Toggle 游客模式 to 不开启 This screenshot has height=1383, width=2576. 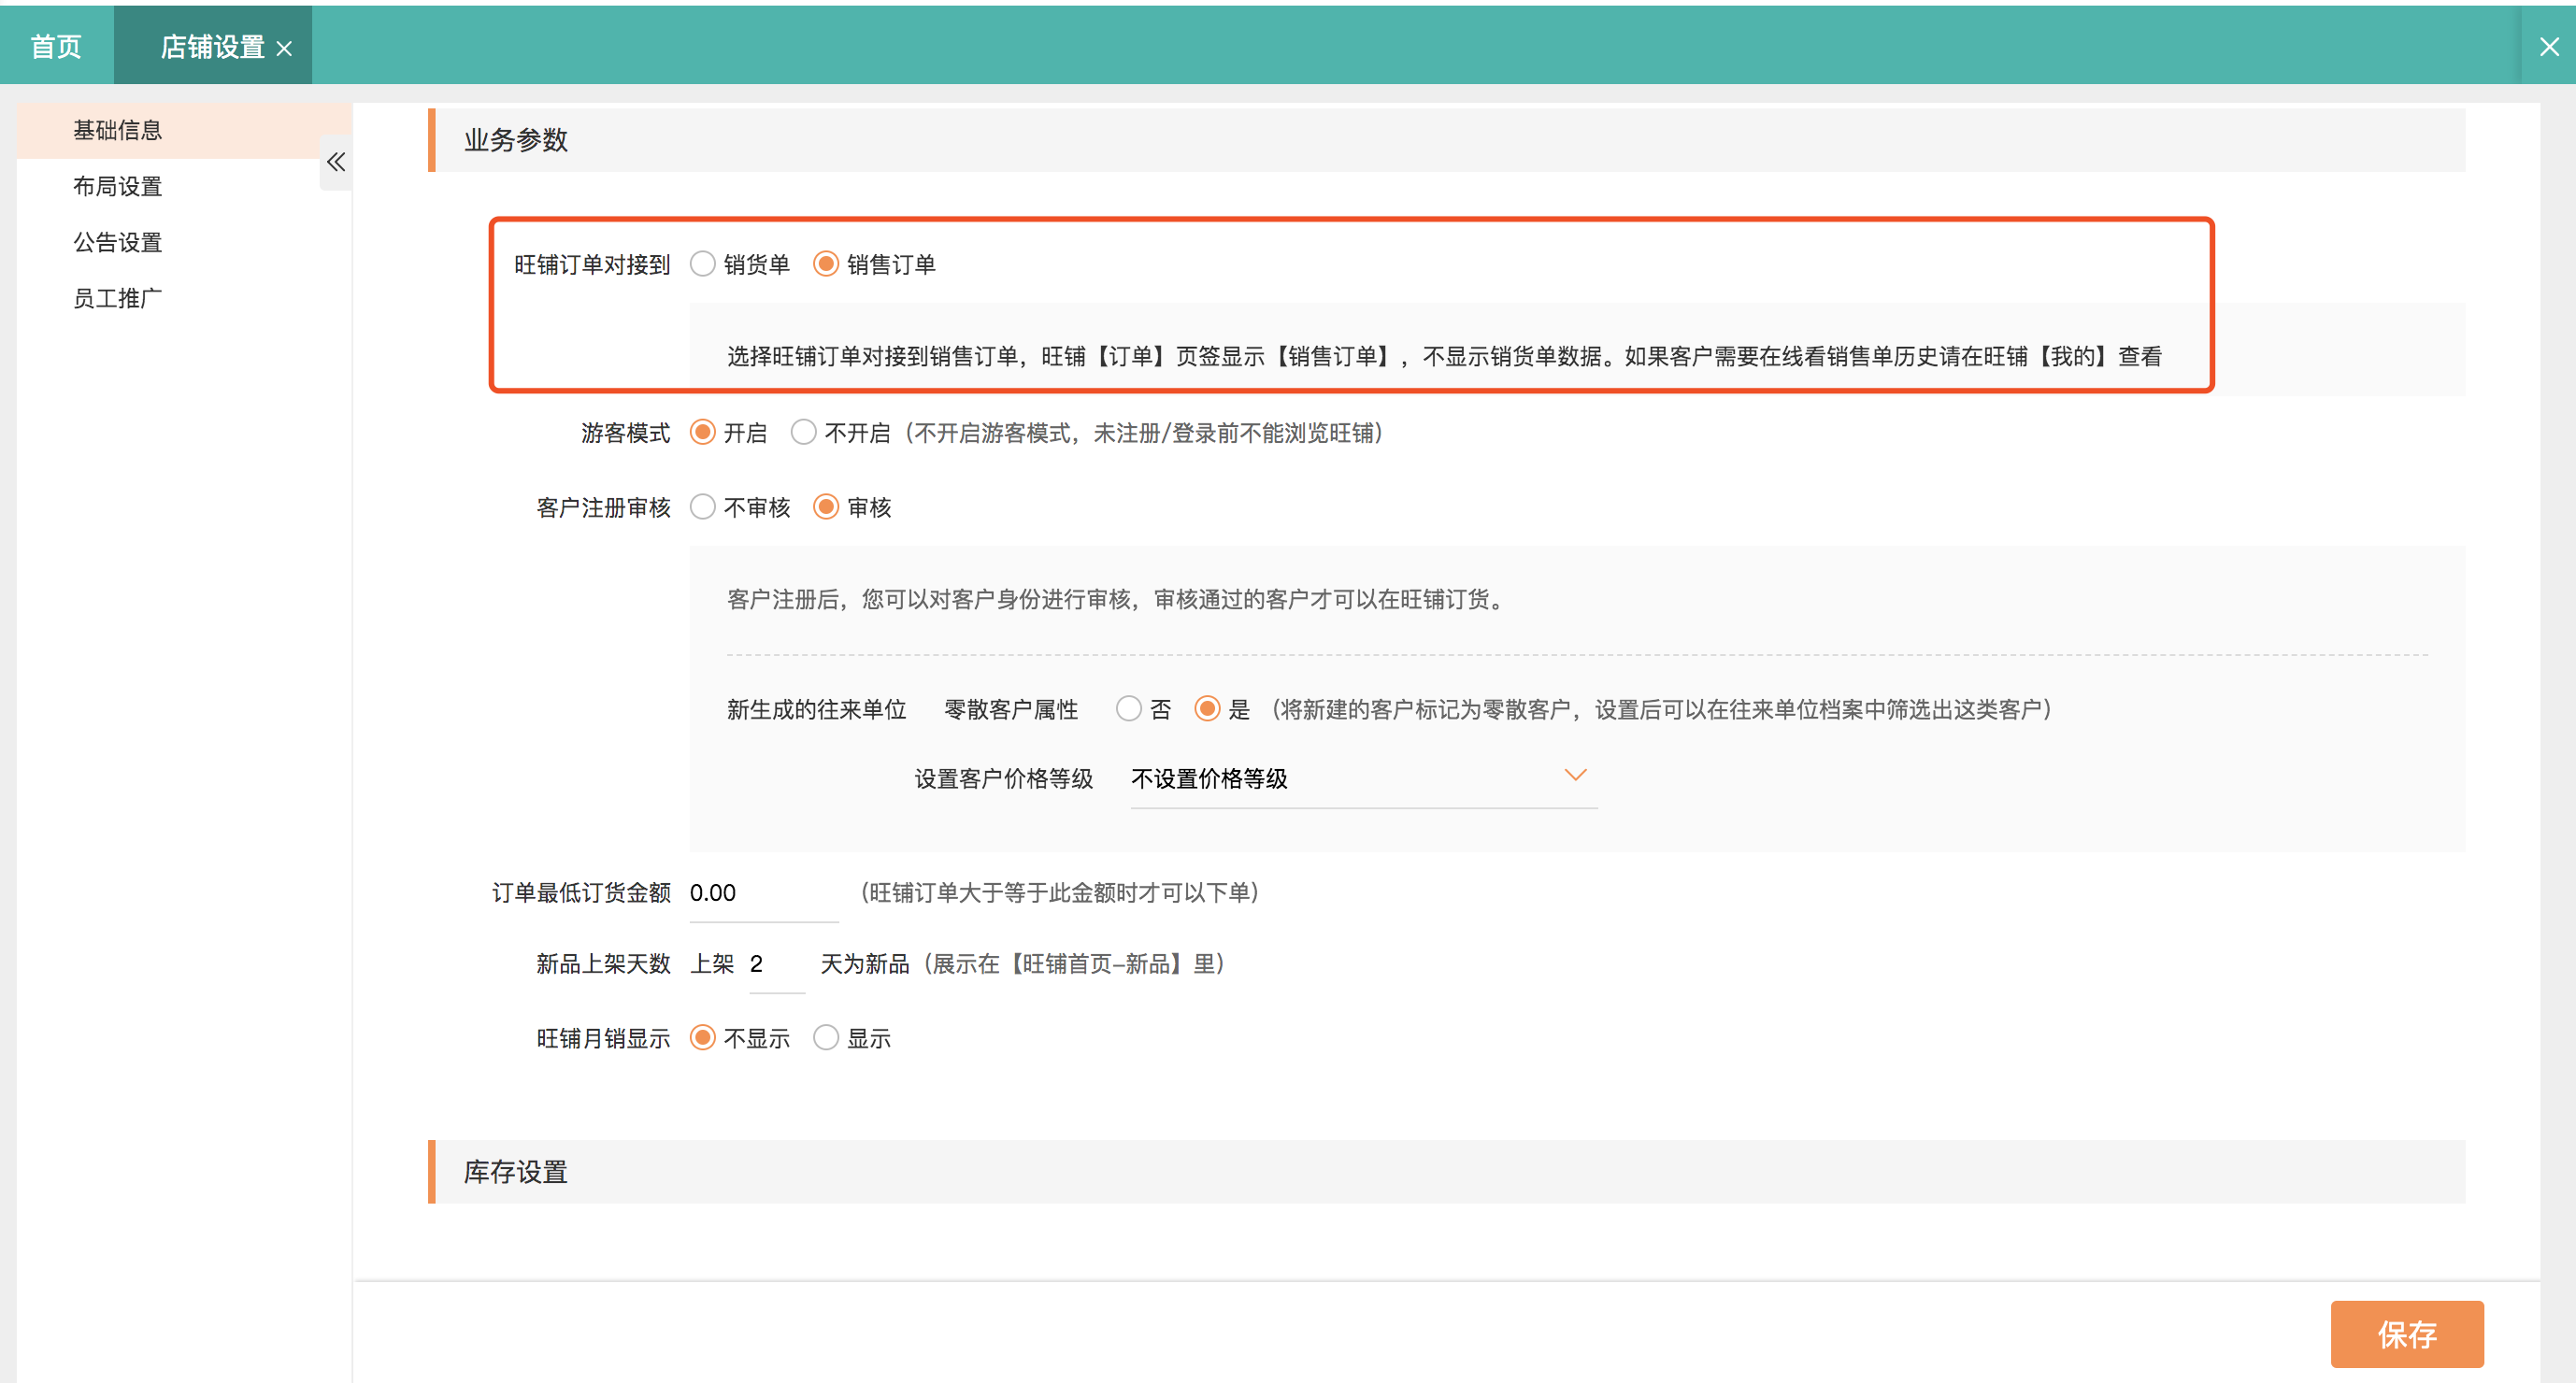797,435
